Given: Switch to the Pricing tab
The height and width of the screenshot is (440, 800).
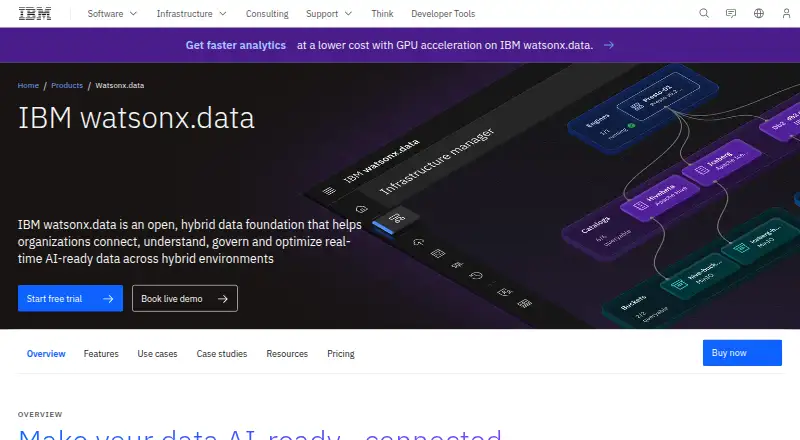Looking at the screenshot, I should 341,354.
